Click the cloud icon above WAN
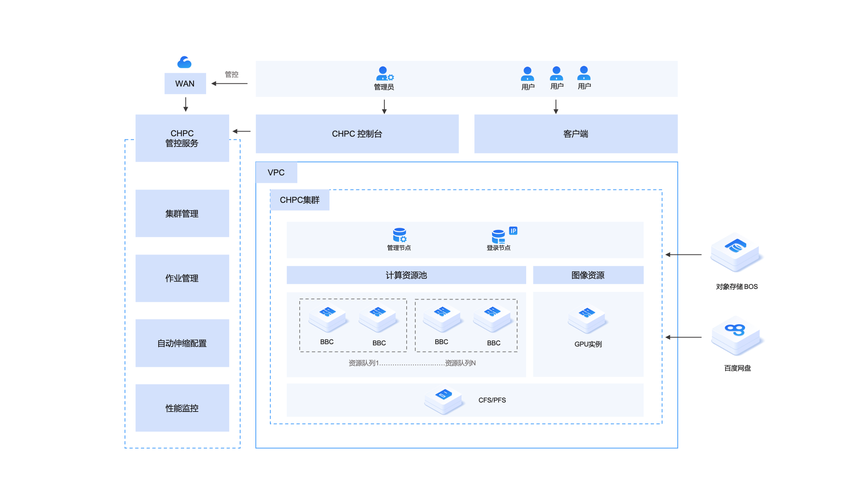The height and width of the screenshot is (500, 856). [185, 63]
